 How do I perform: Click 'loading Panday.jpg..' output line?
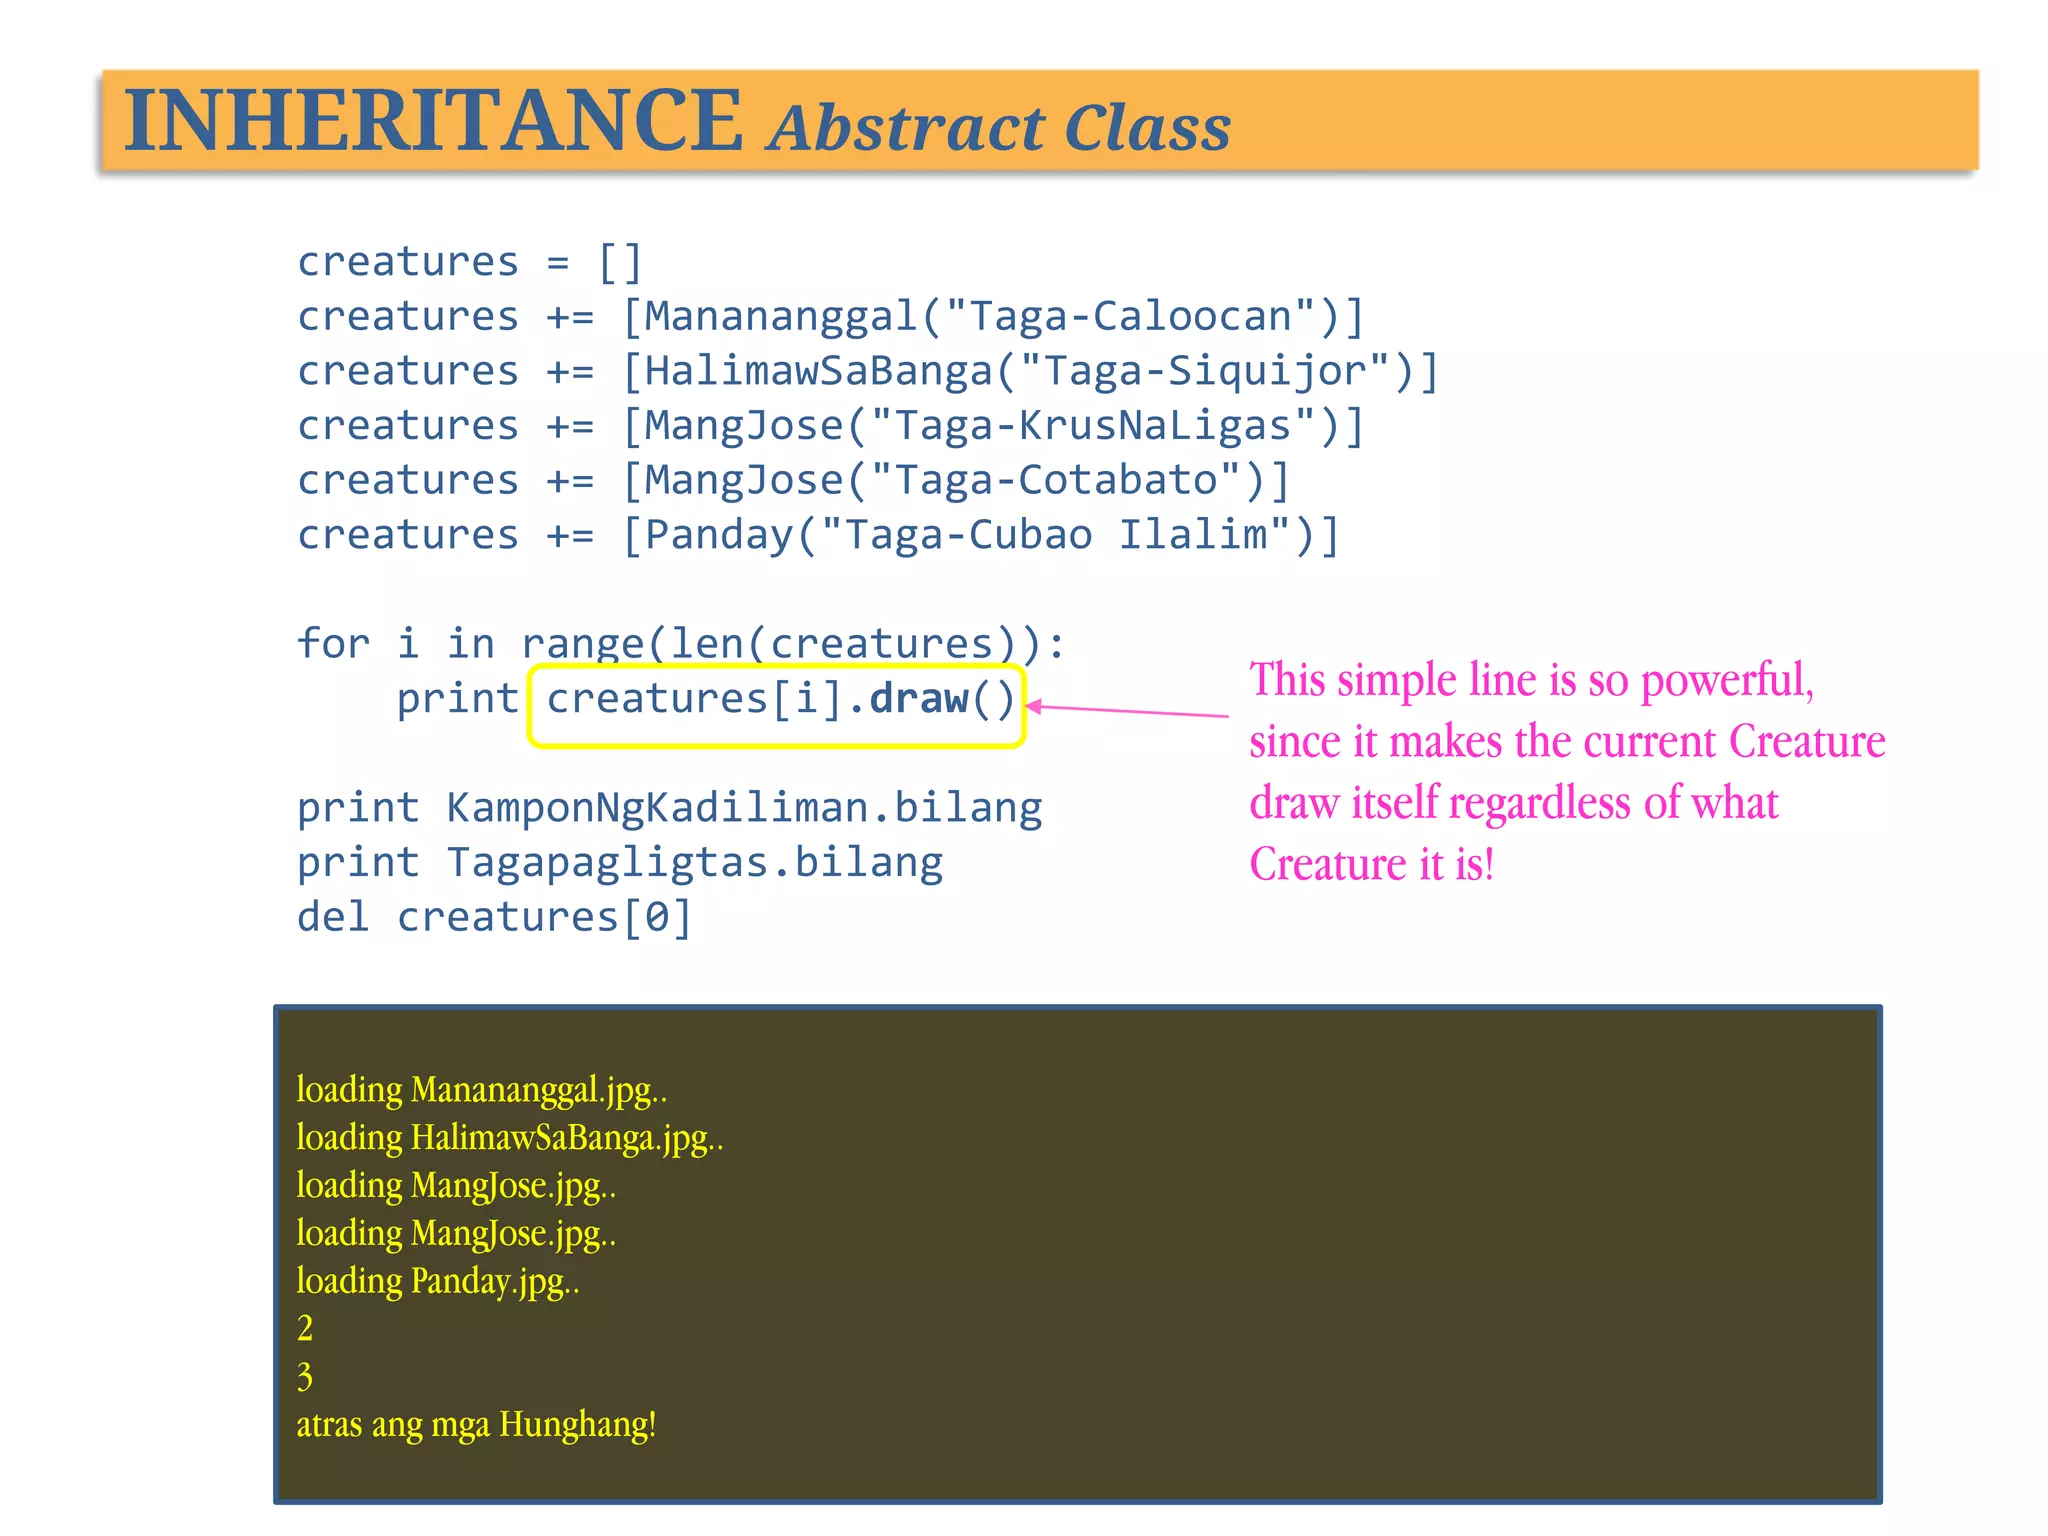(x=437, y=1281)
